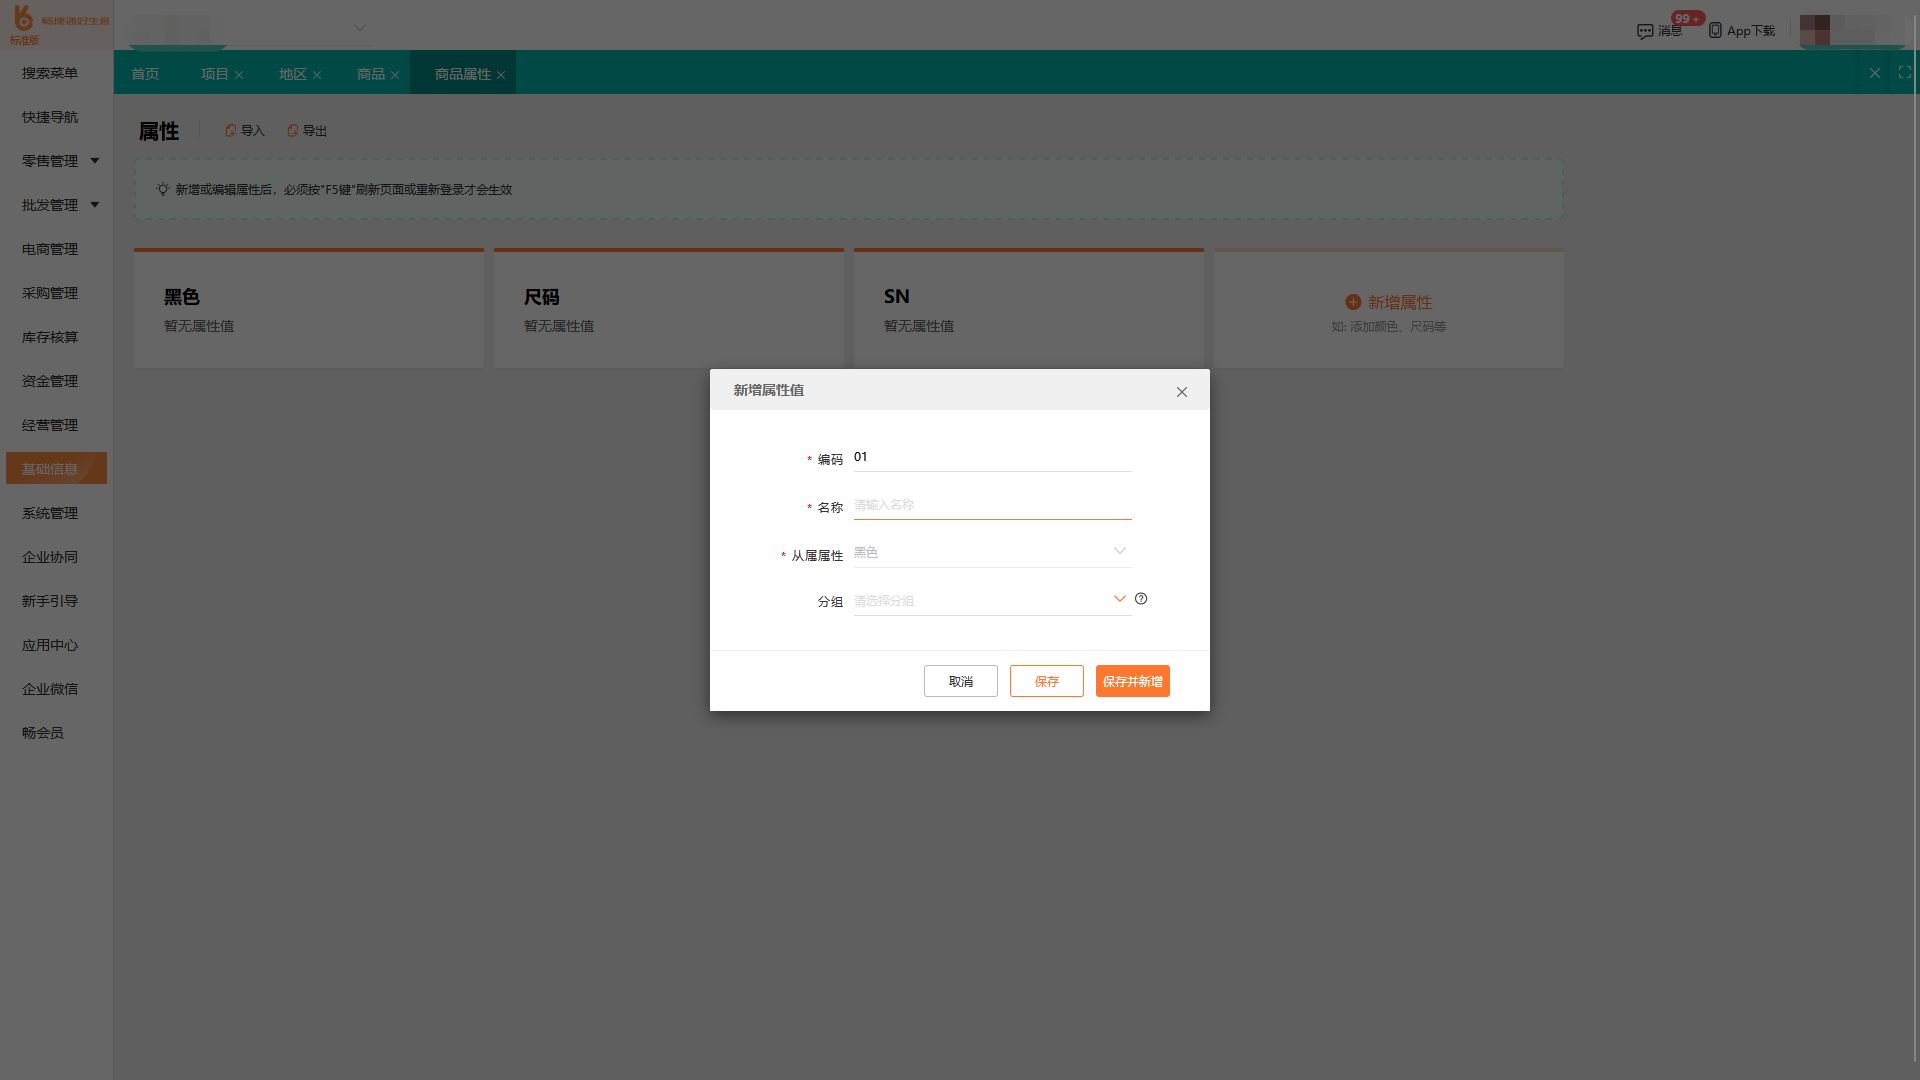
Task: Click the orange 基础信息 sidebar icon
Action: tap(55, 468)
